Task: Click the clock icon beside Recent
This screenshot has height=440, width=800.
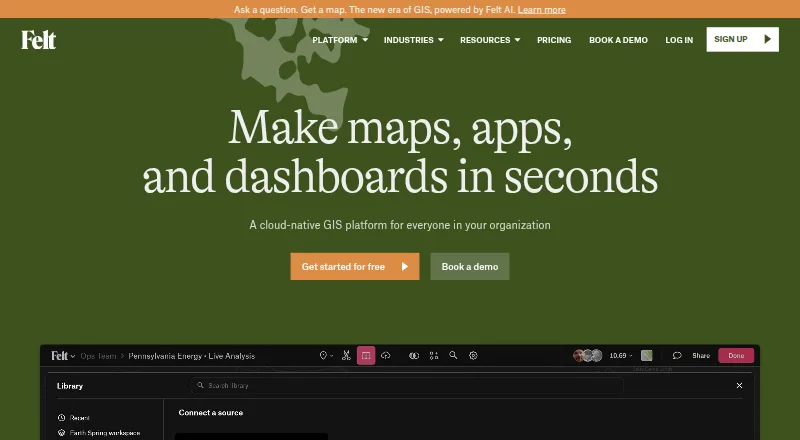Action: pyautogui.click(x=62, y=418)
